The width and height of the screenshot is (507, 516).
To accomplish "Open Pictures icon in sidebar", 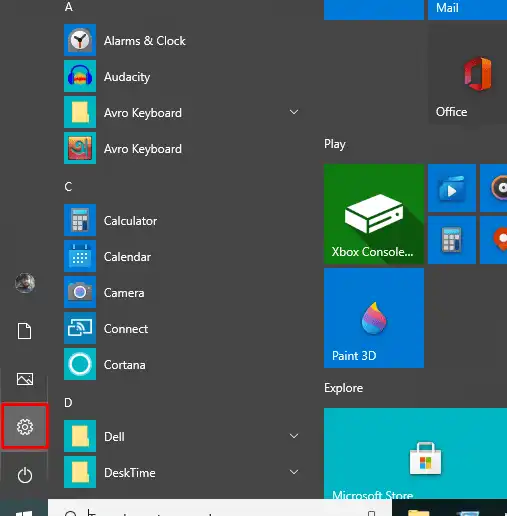I will pyautogui.click(x=25, y=379).
